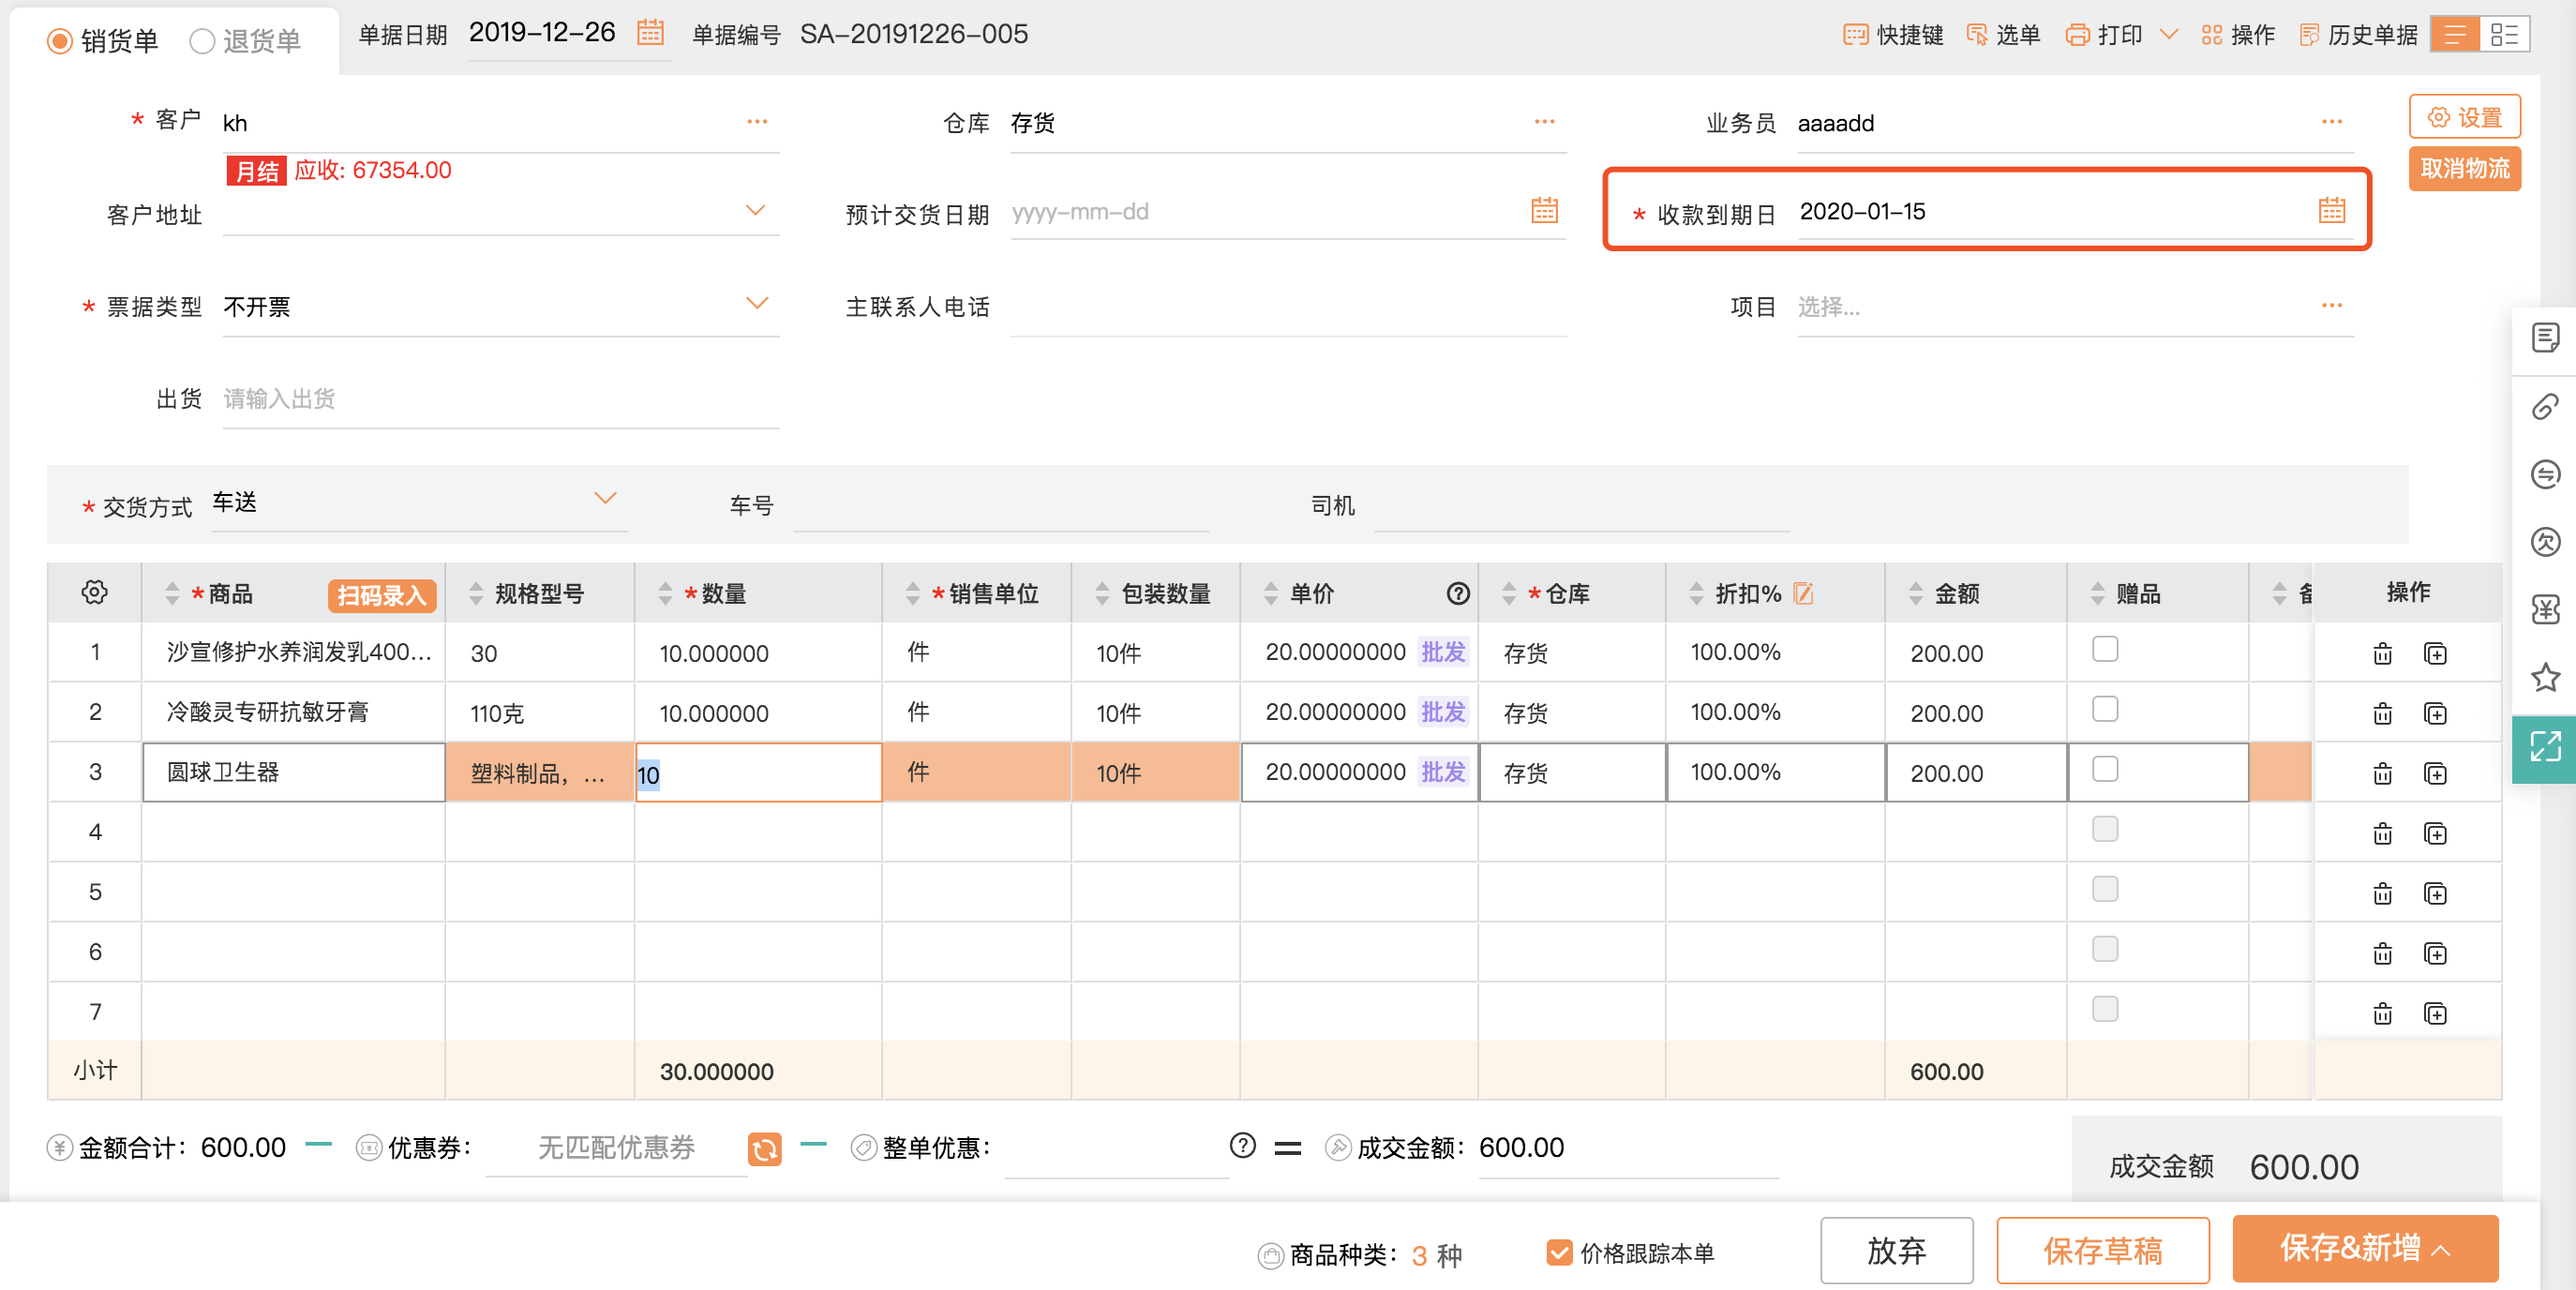Click the 取消物流 cancel logistics icon
Viewport: 2576px width, 1290px height.
coord(2454,170)
